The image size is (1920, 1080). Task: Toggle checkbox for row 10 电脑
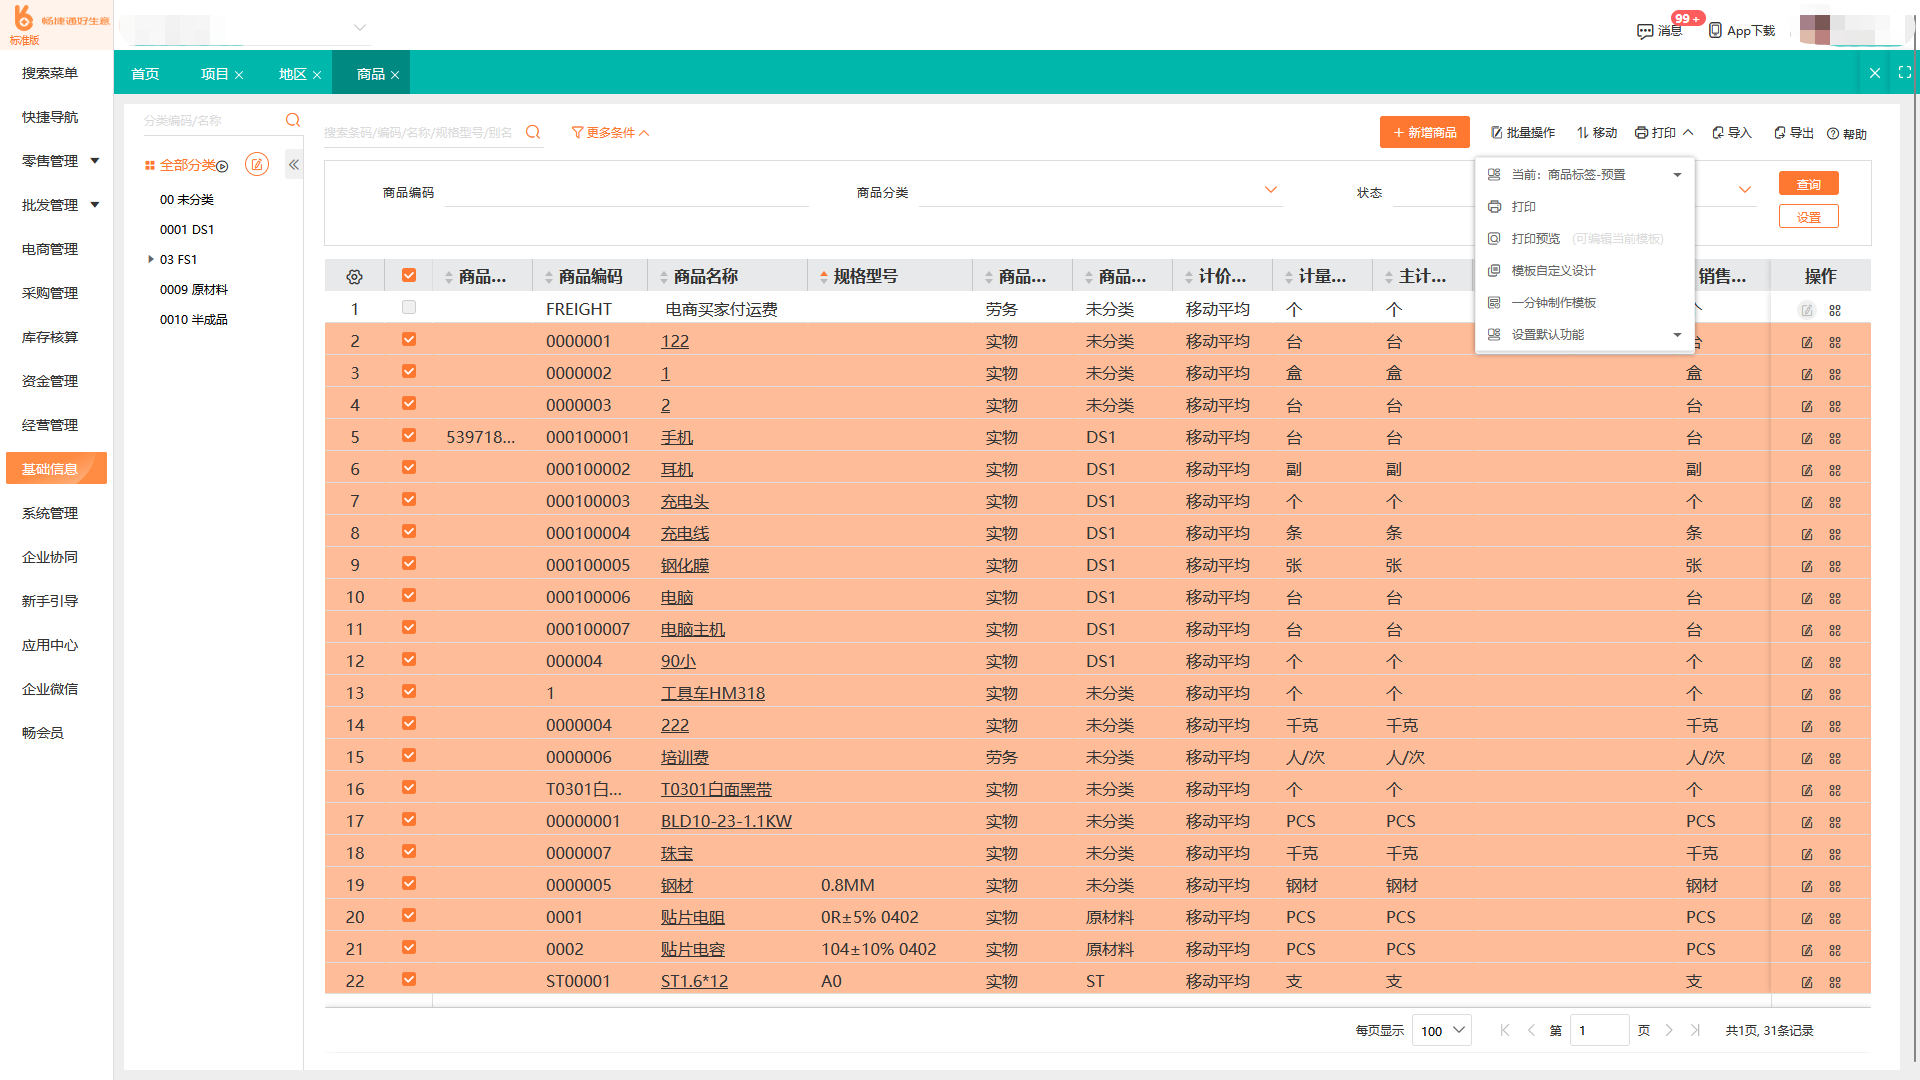410,596
